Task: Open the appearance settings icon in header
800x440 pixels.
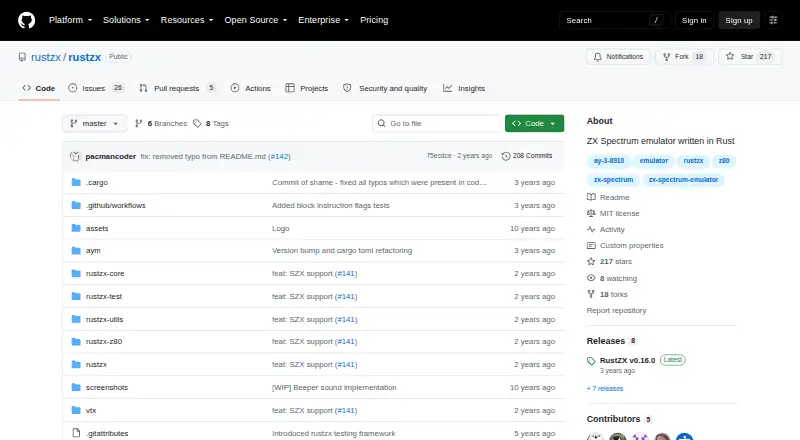Action: (773, 20)
